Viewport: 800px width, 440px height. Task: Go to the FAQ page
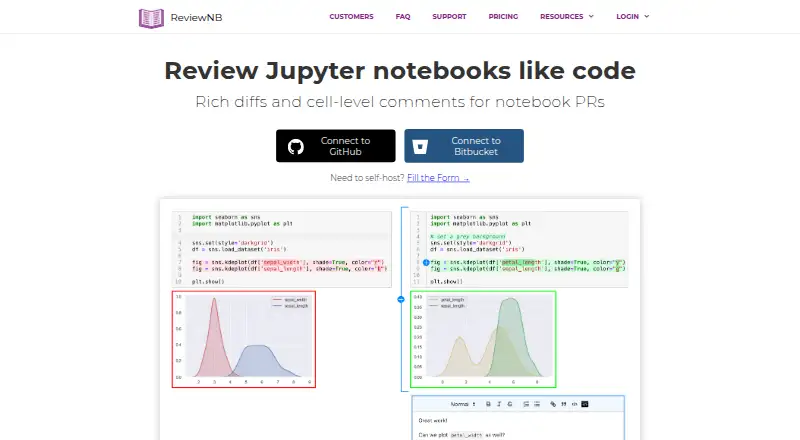[x=403, y=16]
